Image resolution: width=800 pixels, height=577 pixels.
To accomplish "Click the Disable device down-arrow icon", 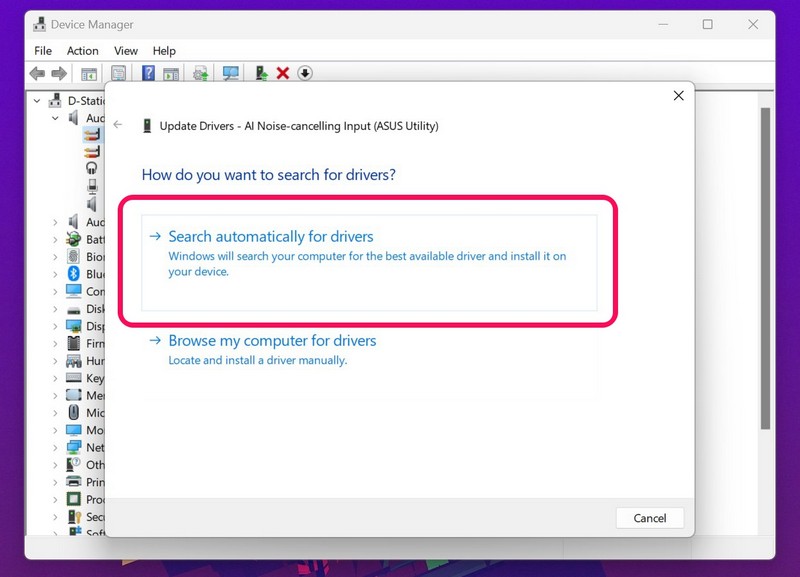I will (x=305, y=73).
